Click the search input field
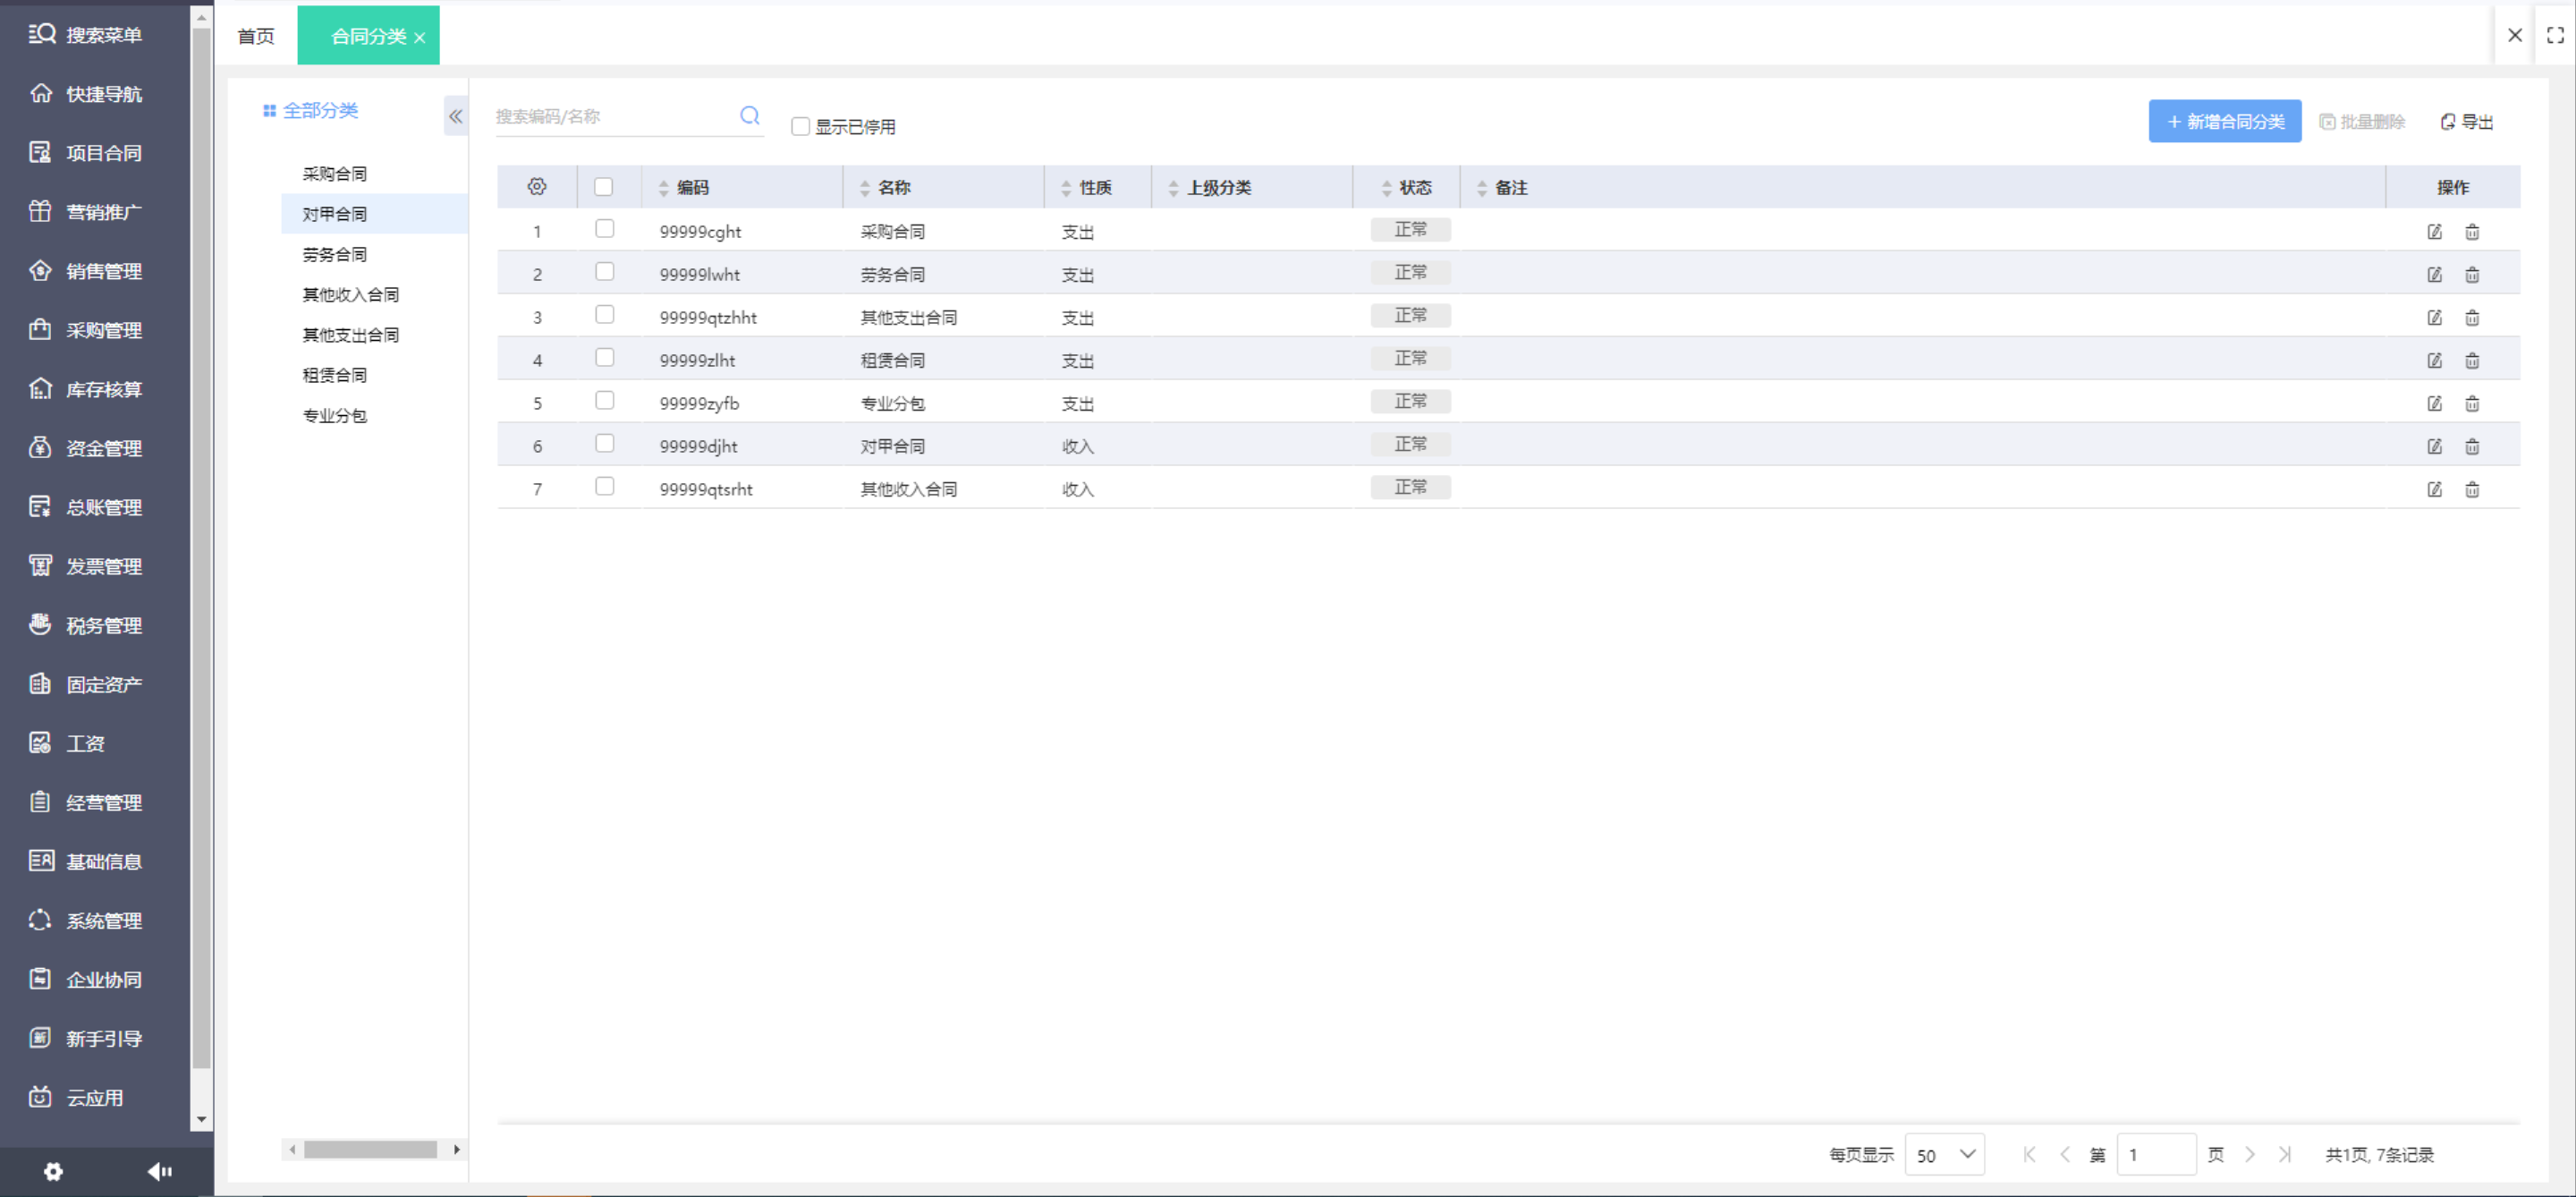The image size is (2576, 1197). [616, 115]
